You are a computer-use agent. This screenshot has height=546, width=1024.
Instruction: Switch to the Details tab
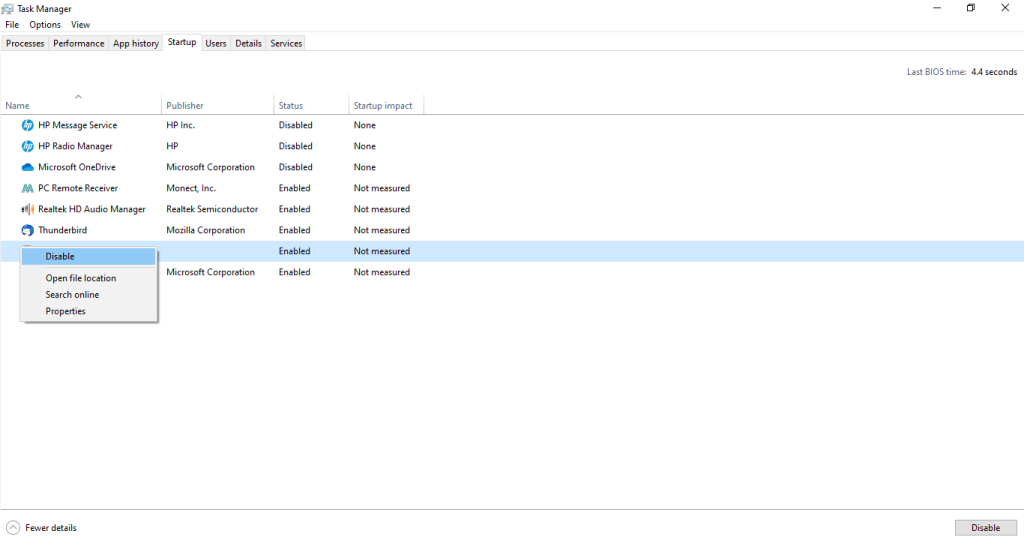pyautogui.click(x=248, y=43)
